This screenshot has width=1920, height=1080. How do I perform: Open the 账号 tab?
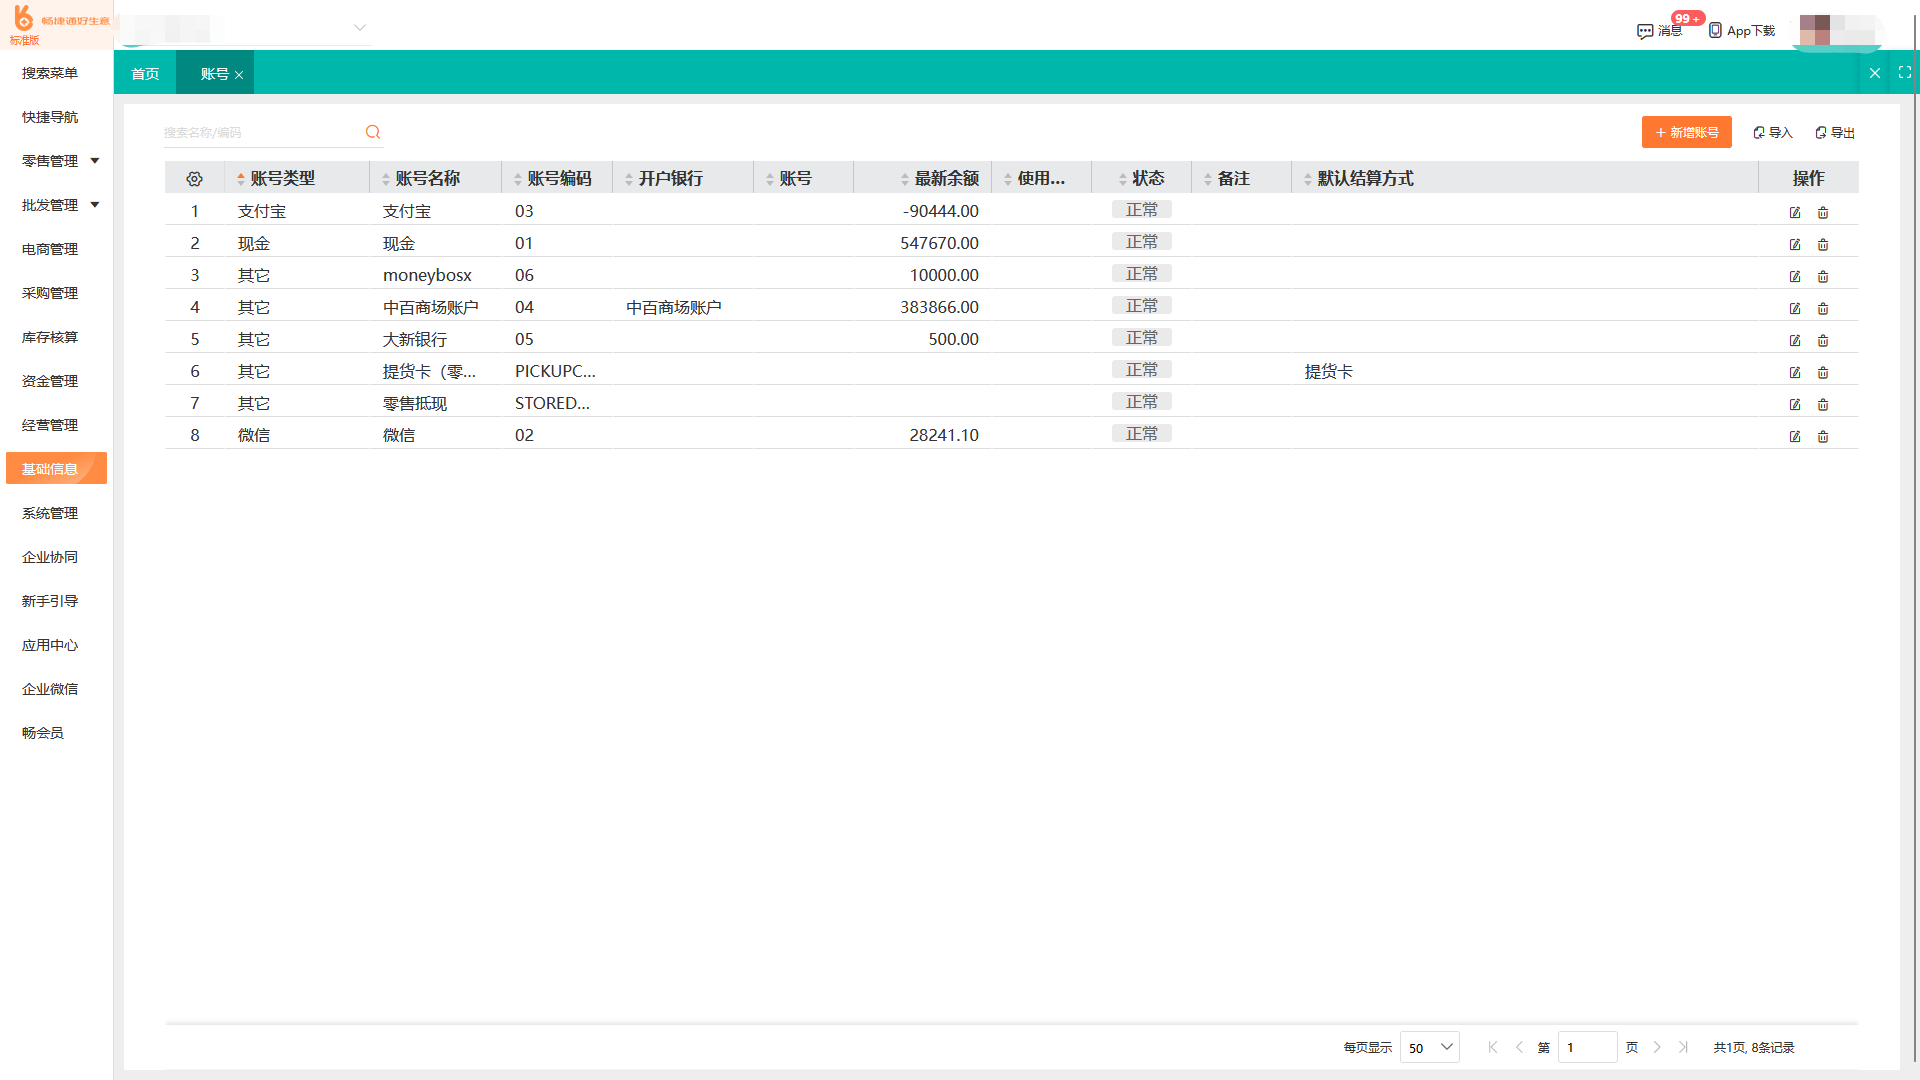[x=215, y=73]
